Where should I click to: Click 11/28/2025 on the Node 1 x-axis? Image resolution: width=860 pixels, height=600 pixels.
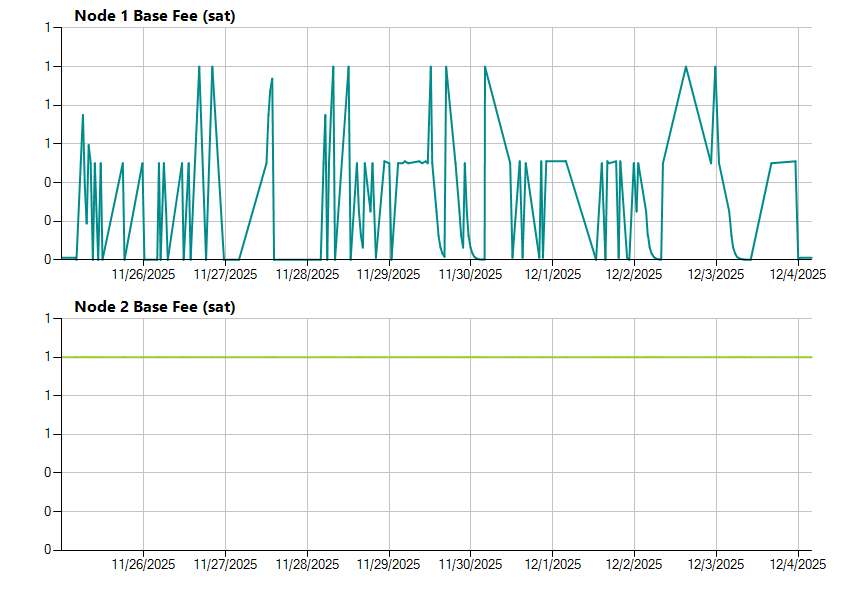click(307, 273)
